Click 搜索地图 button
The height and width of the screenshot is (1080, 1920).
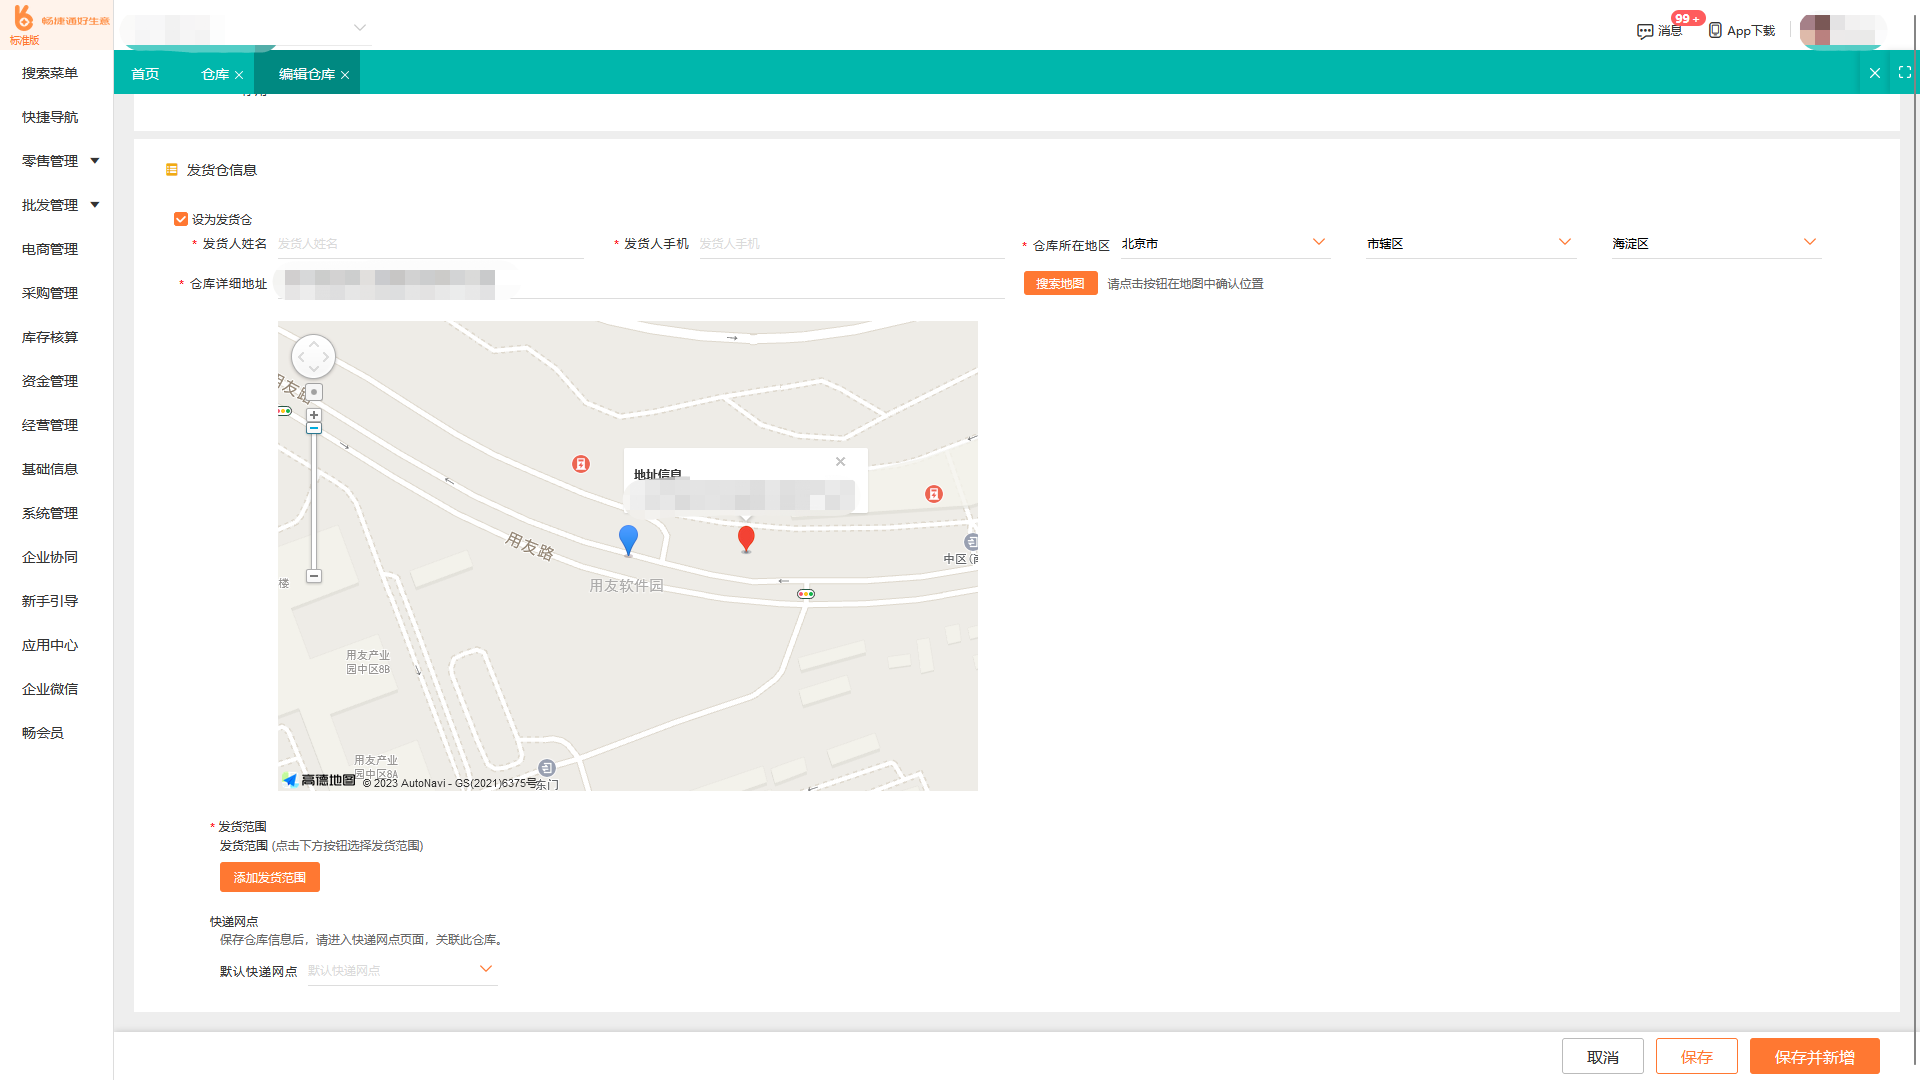click(1059, 282)
